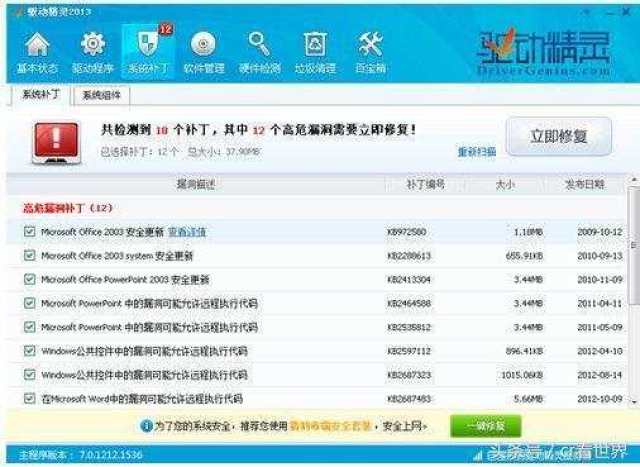Select the 系统补丁 sub-tab
640x467 pixels.
coord(38,95)
